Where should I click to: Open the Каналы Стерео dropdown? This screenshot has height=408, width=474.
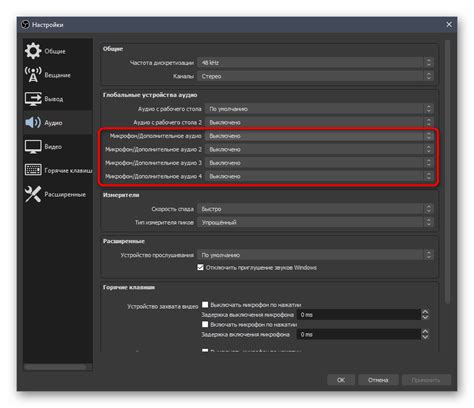pos(315,76)
